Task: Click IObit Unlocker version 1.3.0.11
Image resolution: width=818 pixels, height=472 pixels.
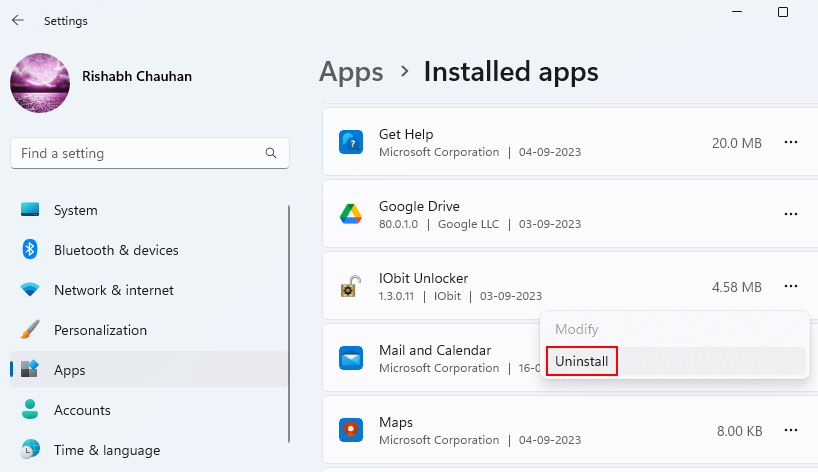Action: [x=396, y=296]
